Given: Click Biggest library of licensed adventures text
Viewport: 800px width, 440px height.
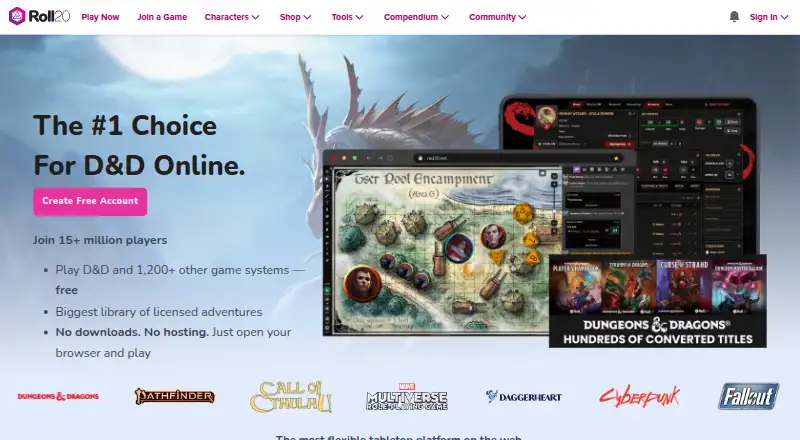Looking at the screenshot, I should click(159, 312).
